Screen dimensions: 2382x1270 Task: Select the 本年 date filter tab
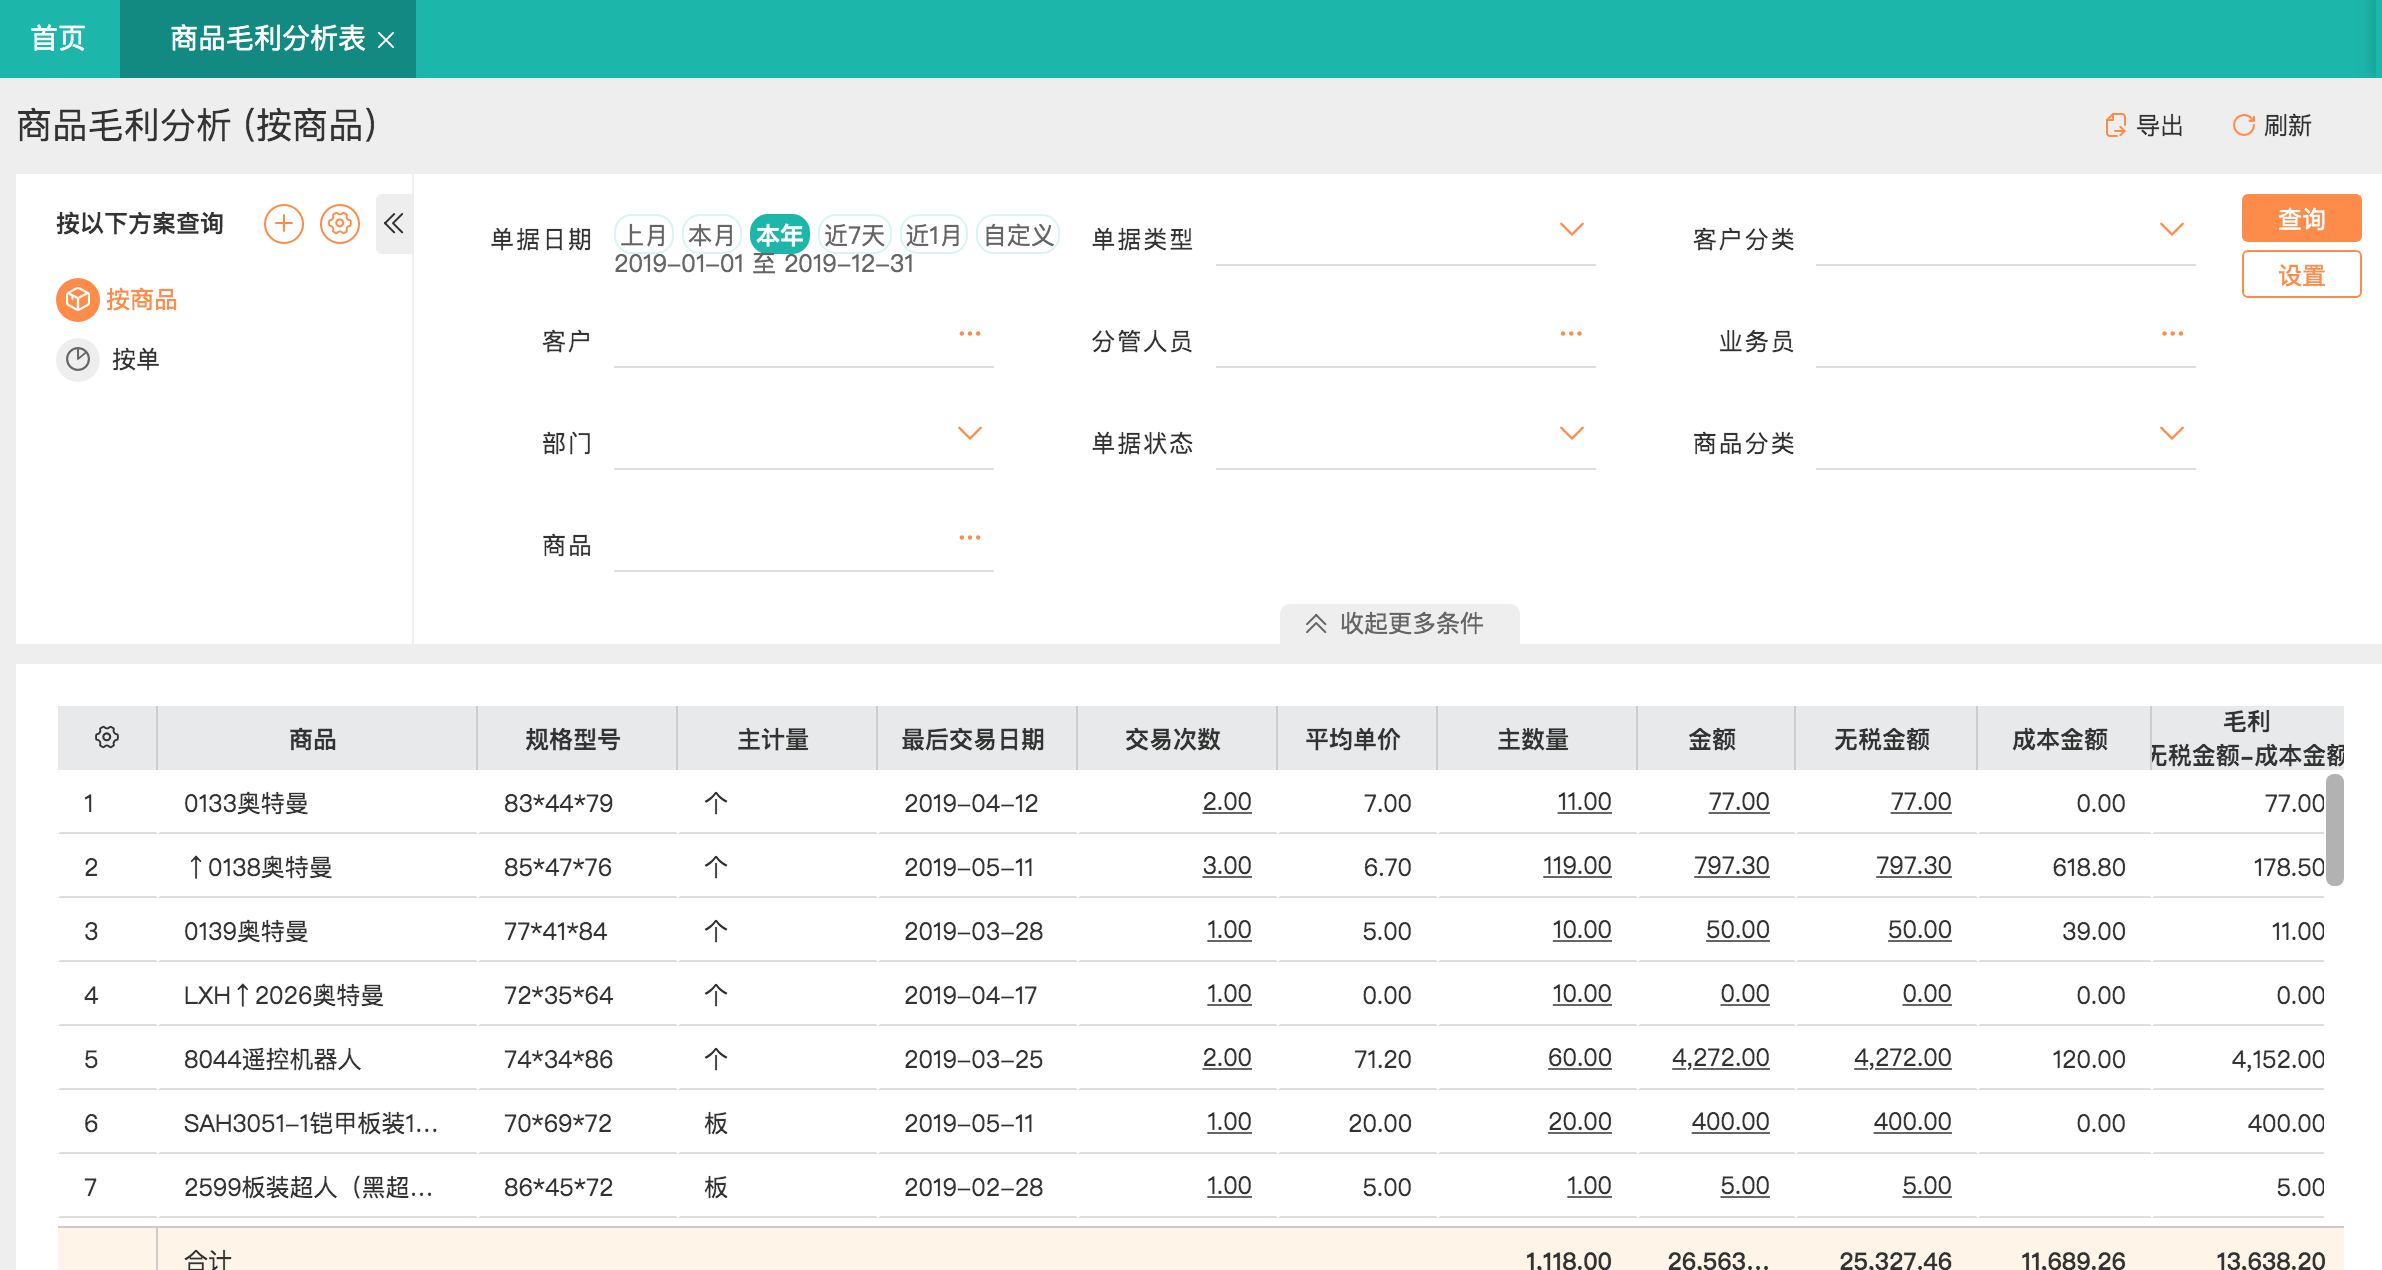777,233
